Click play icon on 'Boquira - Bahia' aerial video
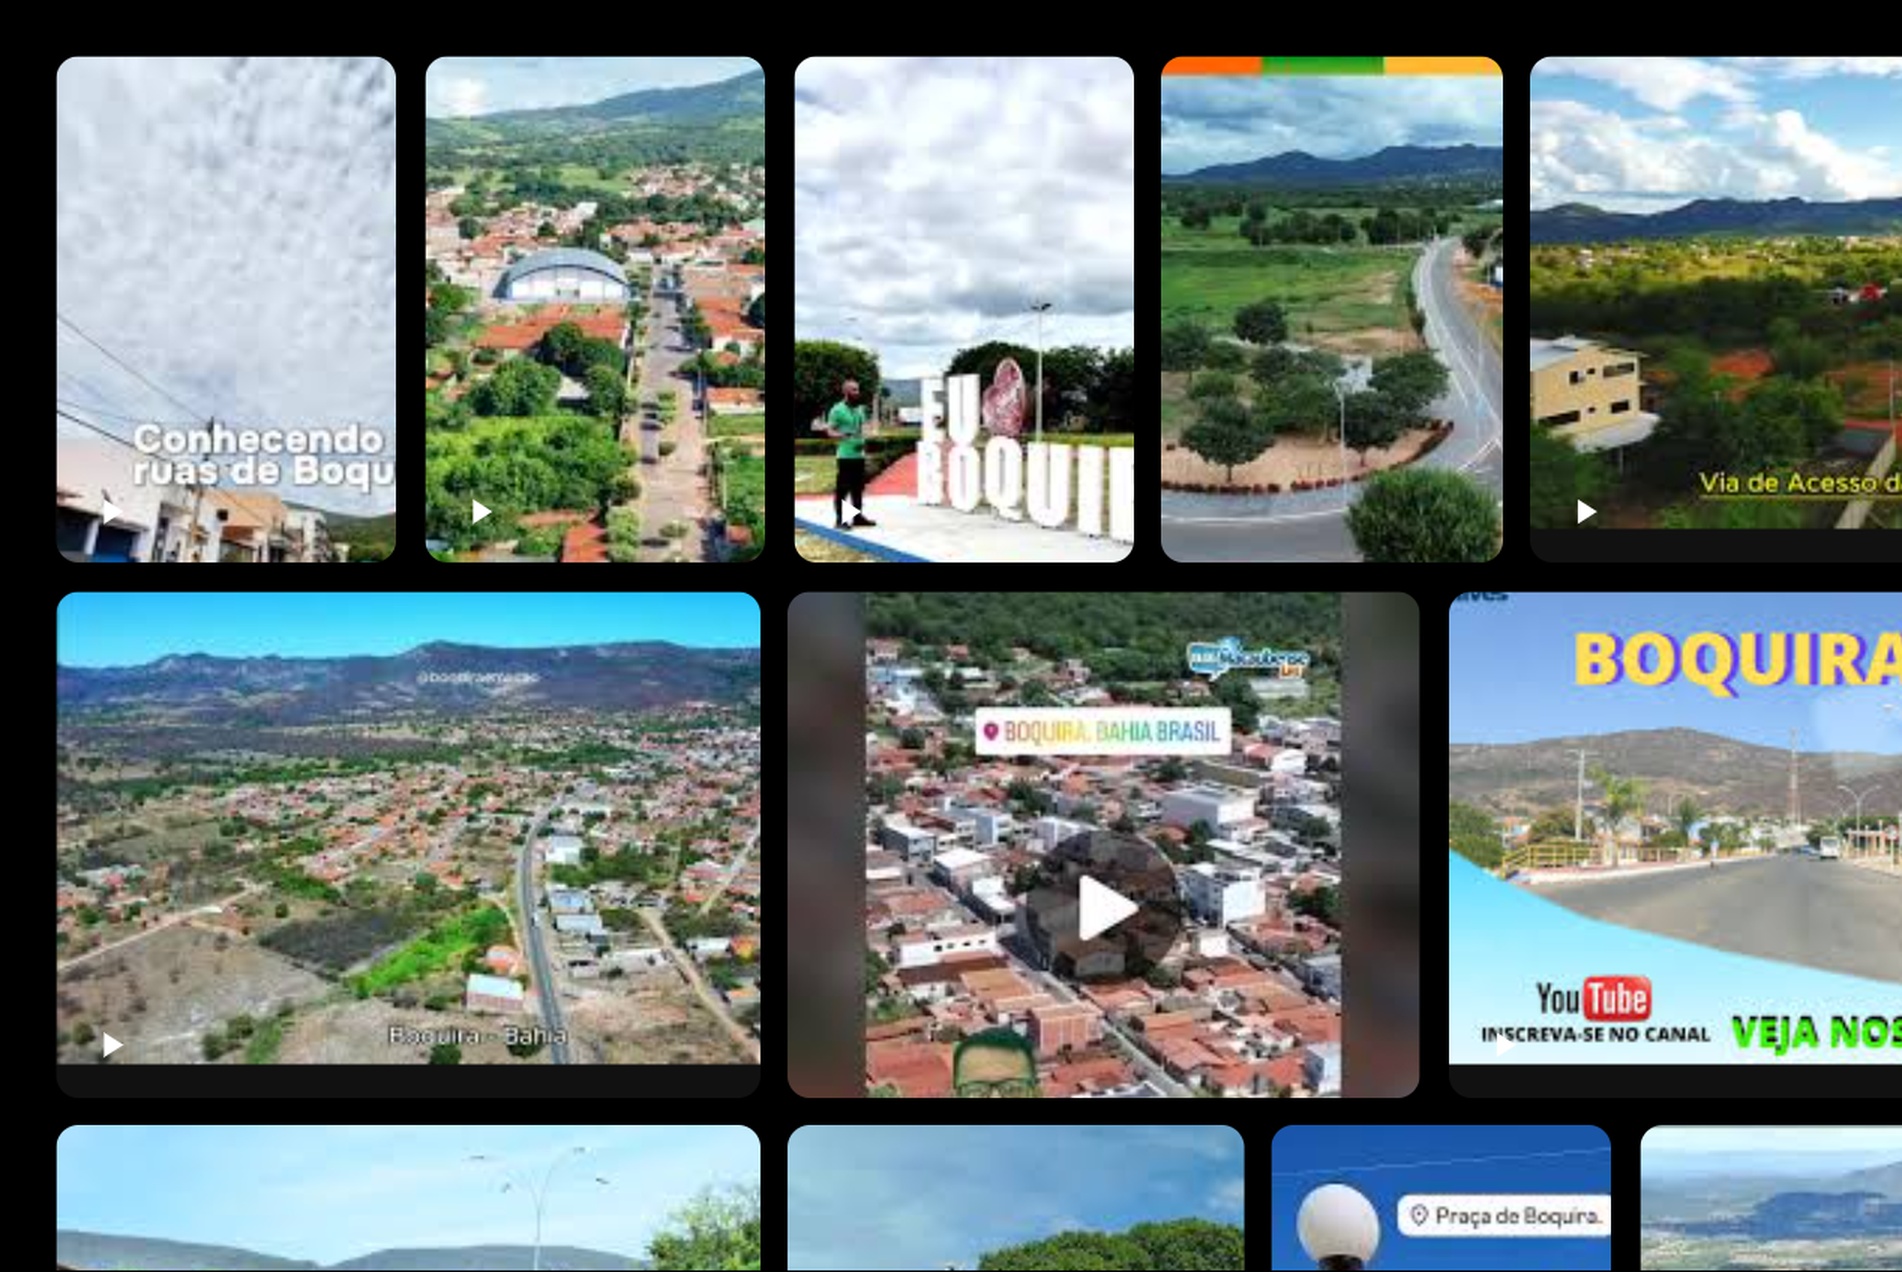This screenshot has width=1902, height=1272. pos(112,1045)
